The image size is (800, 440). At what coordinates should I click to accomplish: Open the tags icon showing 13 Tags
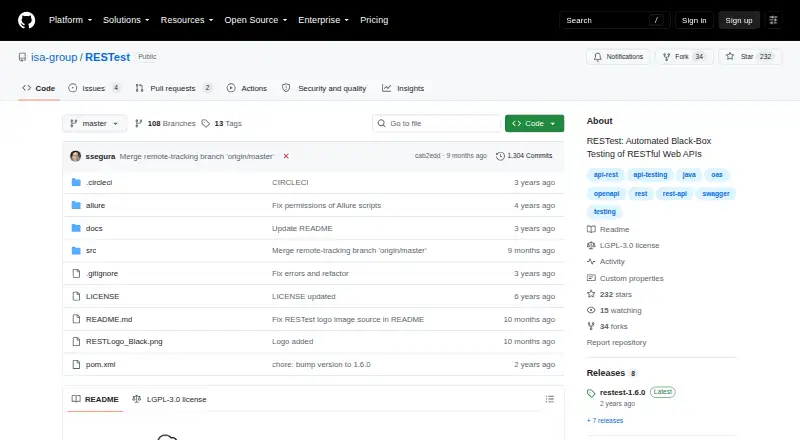pyautogui.click(x=206, y=124)
